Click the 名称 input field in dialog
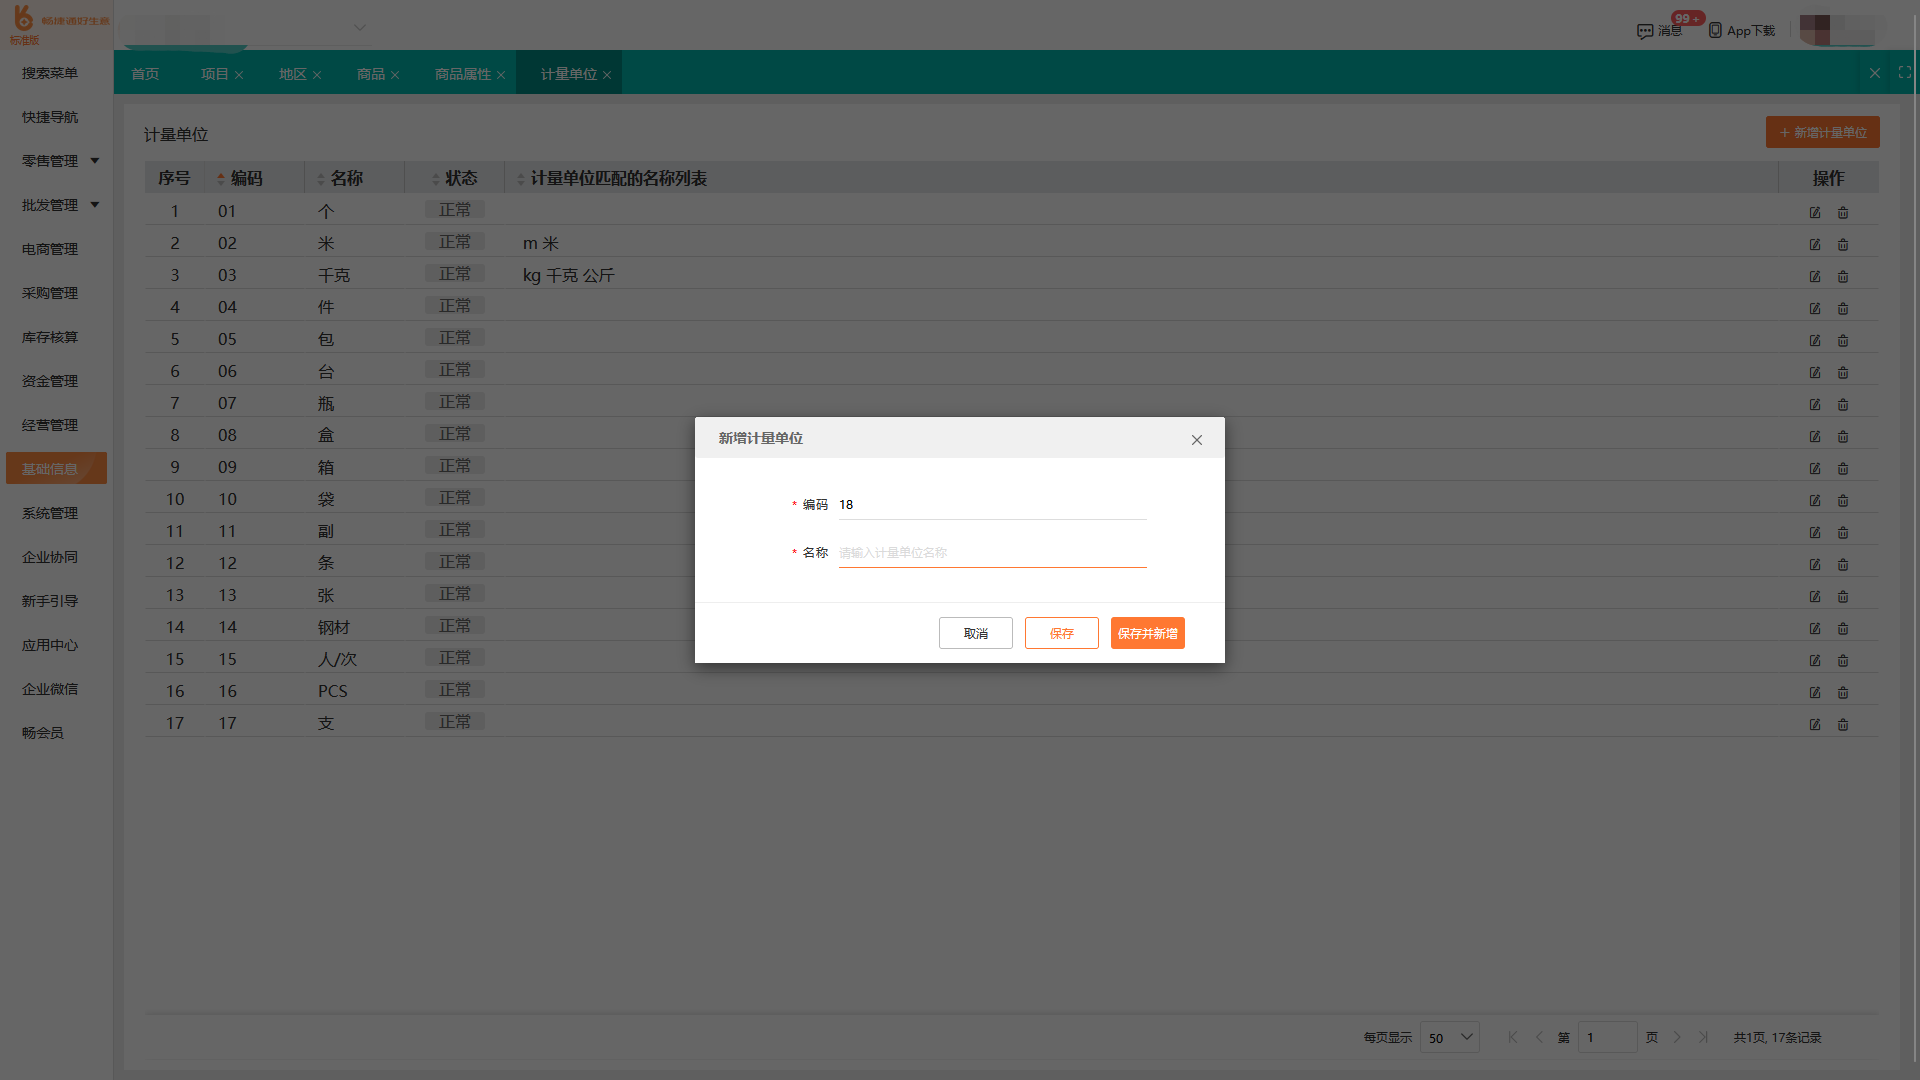 (x=992, y=551)
